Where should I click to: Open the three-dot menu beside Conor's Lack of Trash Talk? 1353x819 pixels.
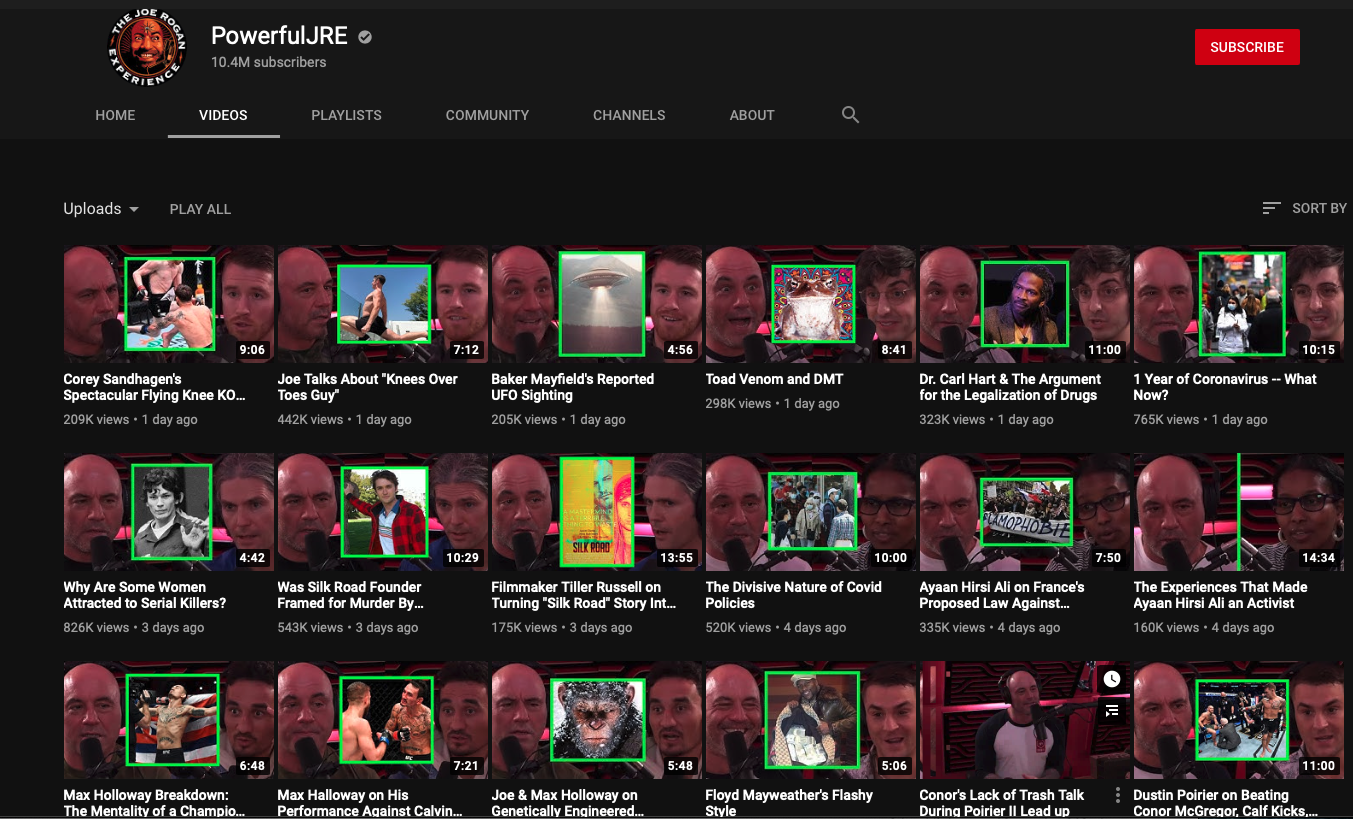(1117, 795)
